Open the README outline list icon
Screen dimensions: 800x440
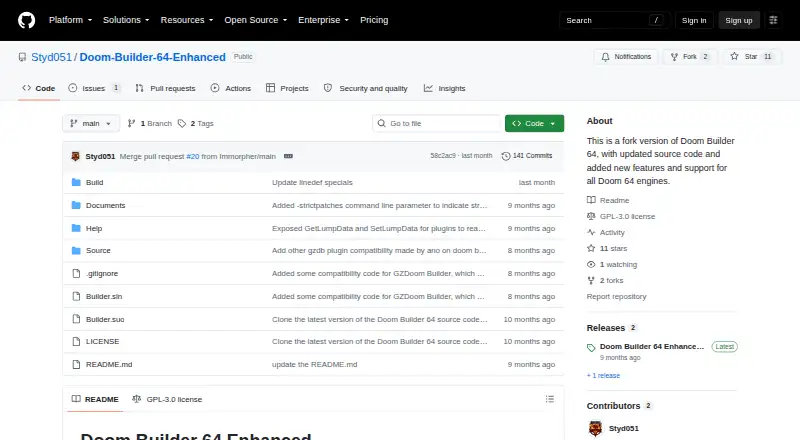549,399
